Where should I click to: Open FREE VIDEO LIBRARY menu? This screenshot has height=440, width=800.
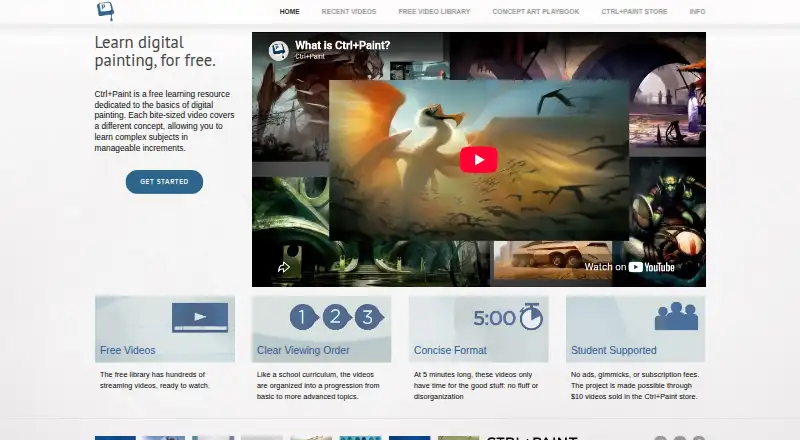click(434, 11)
